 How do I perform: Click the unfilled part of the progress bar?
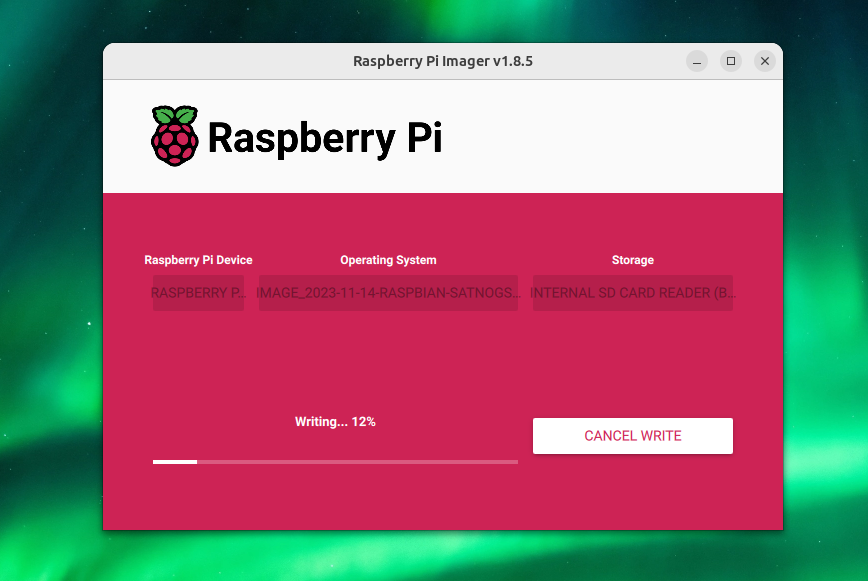(360, 462)
